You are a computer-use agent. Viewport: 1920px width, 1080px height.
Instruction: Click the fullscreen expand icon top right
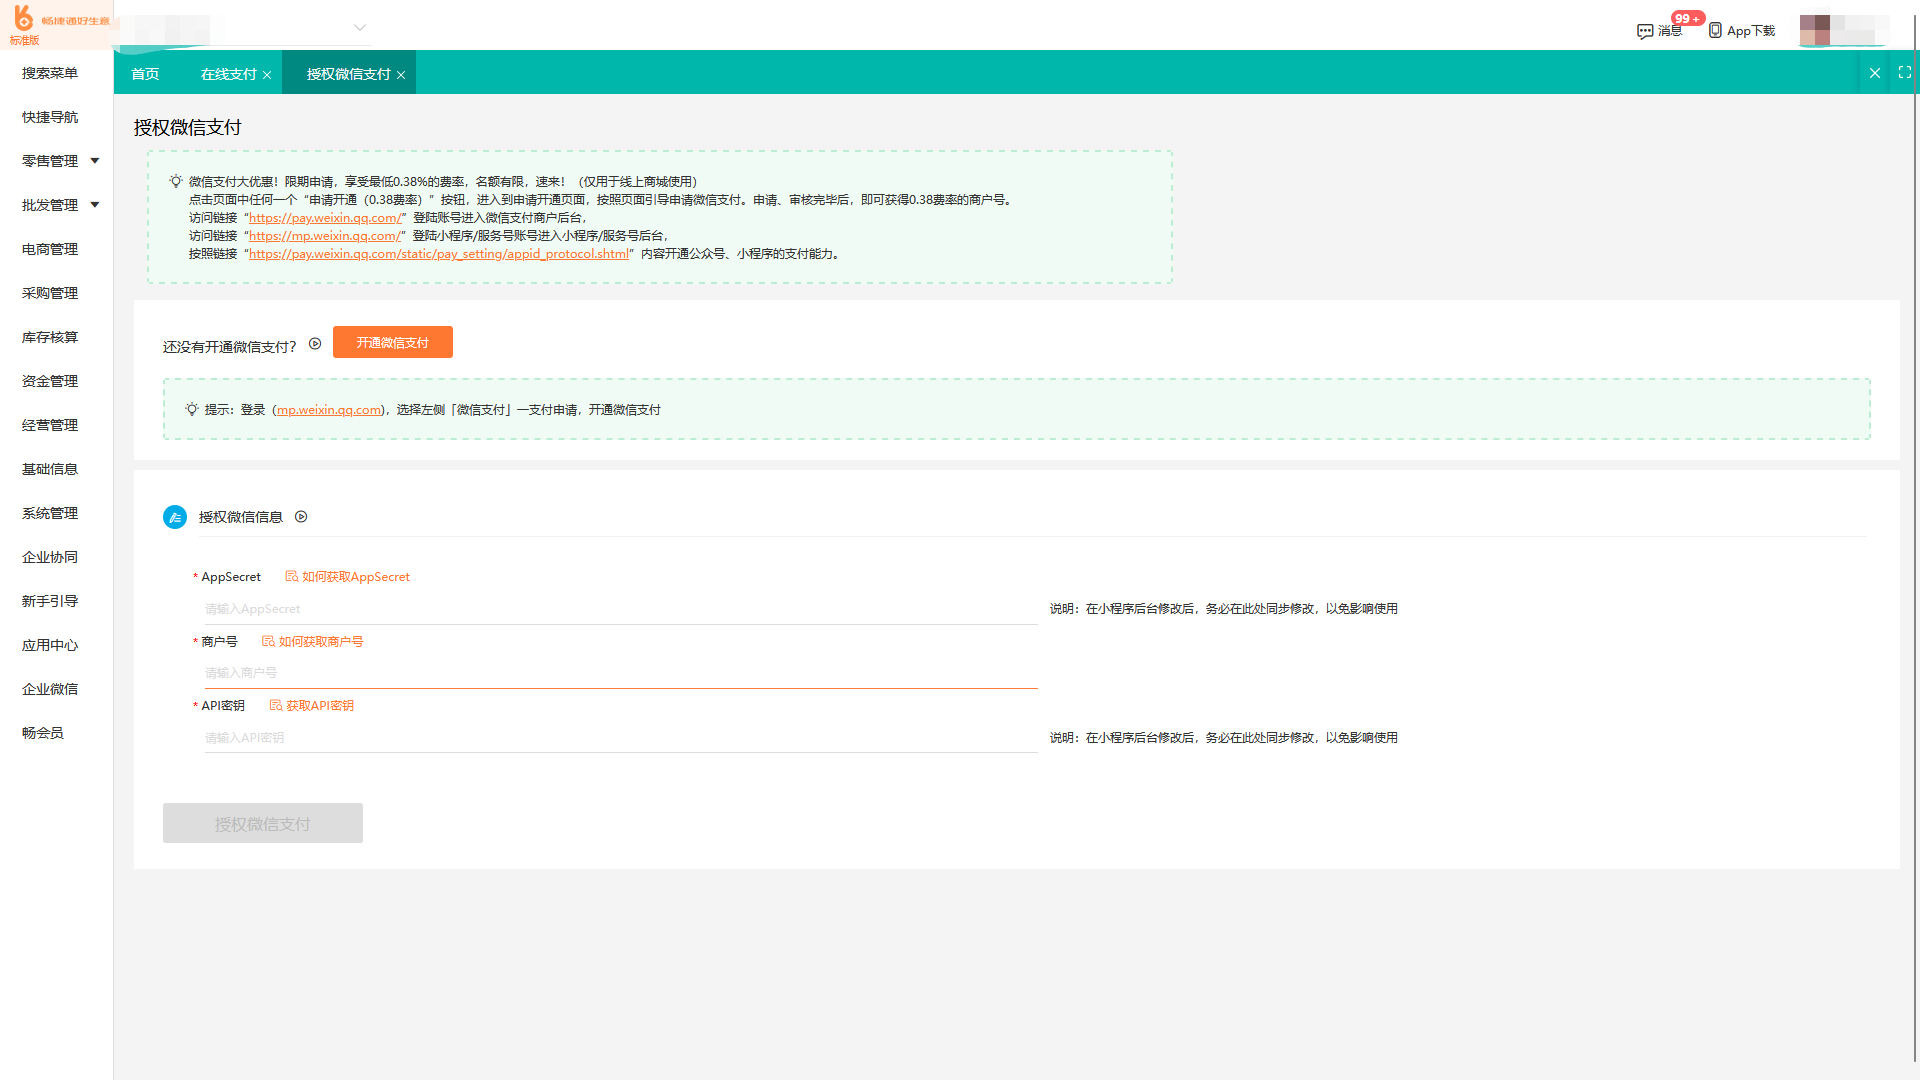click(x=1904, y=73)
